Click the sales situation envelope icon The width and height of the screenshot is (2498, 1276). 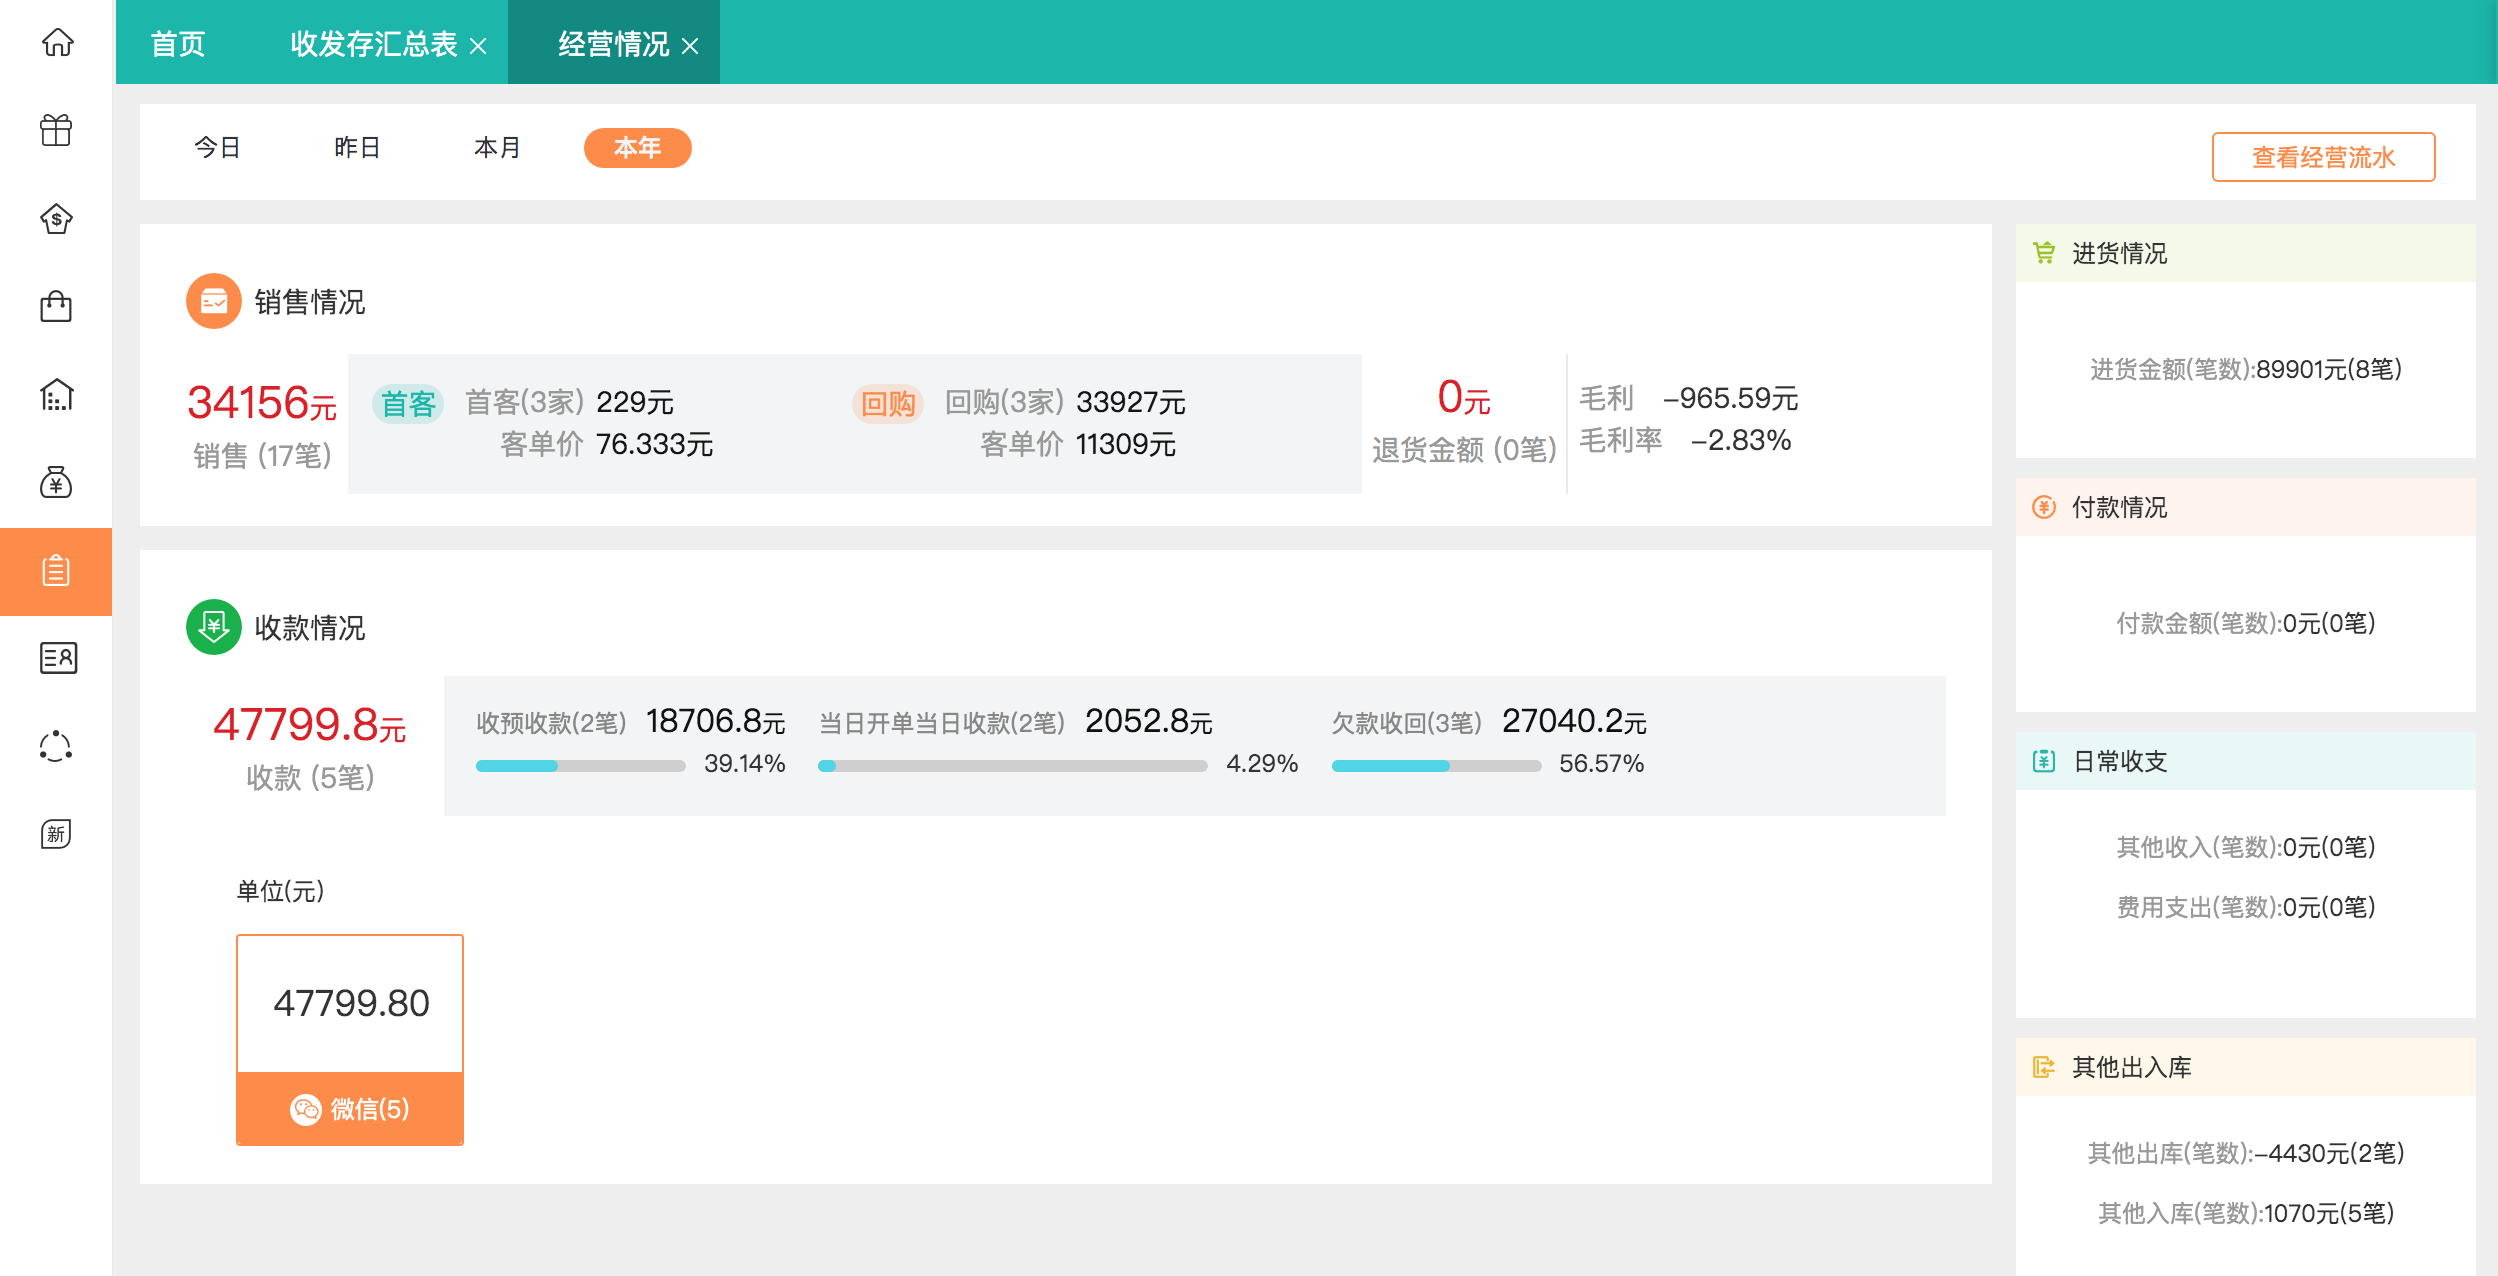[x=213, y=299]
